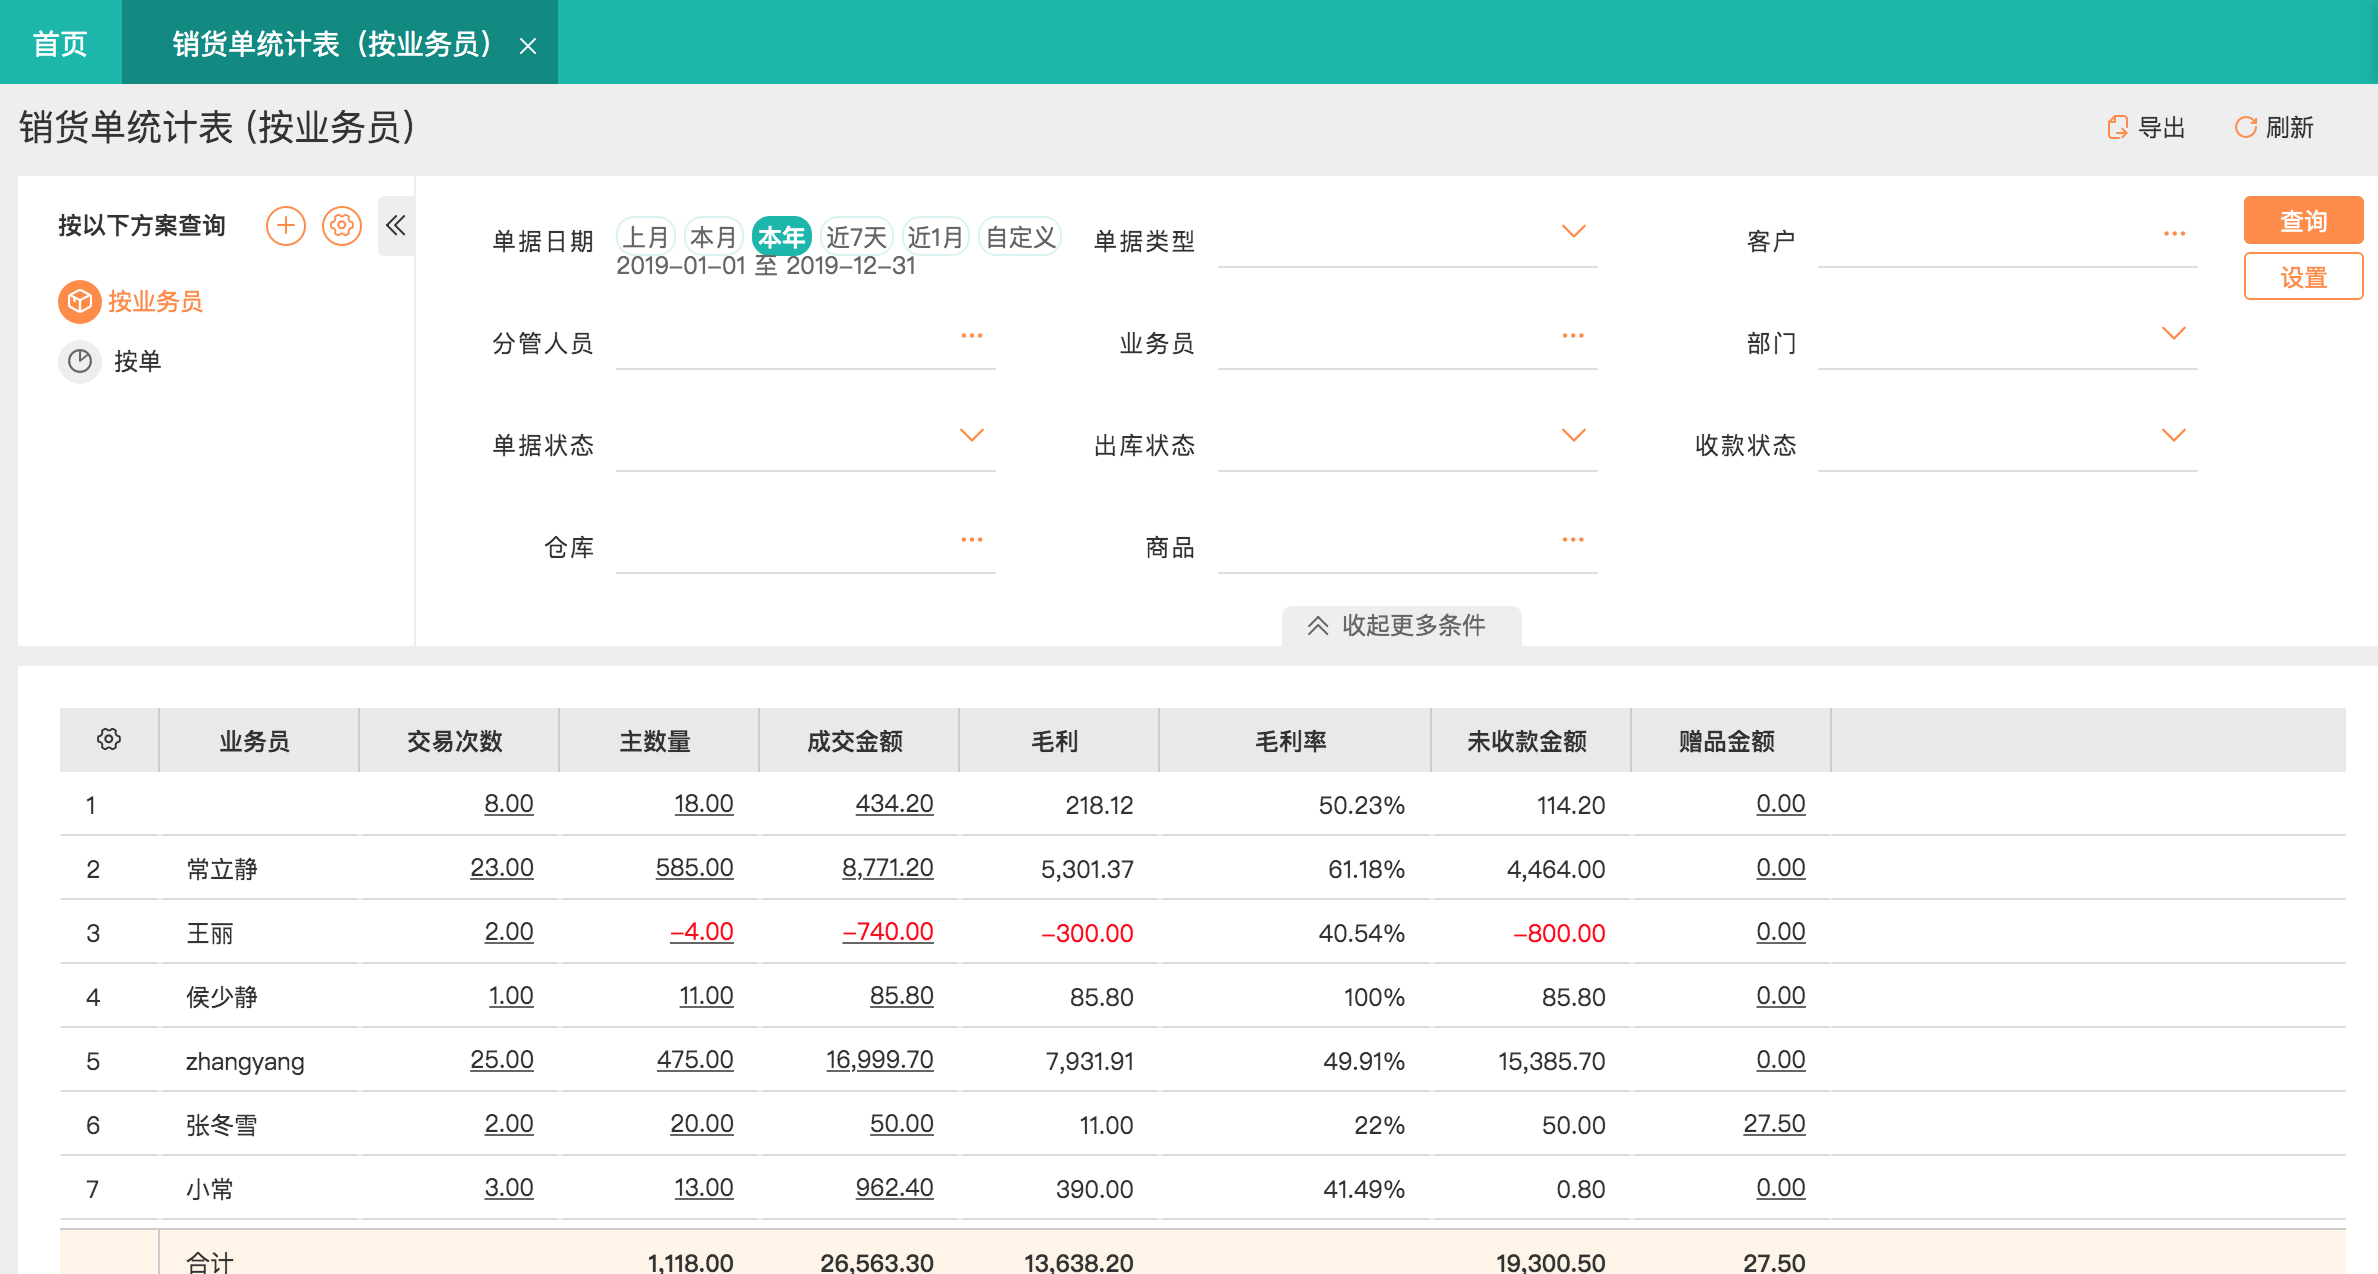Expand the 单据状态 dropdown filter

[970, 437]
